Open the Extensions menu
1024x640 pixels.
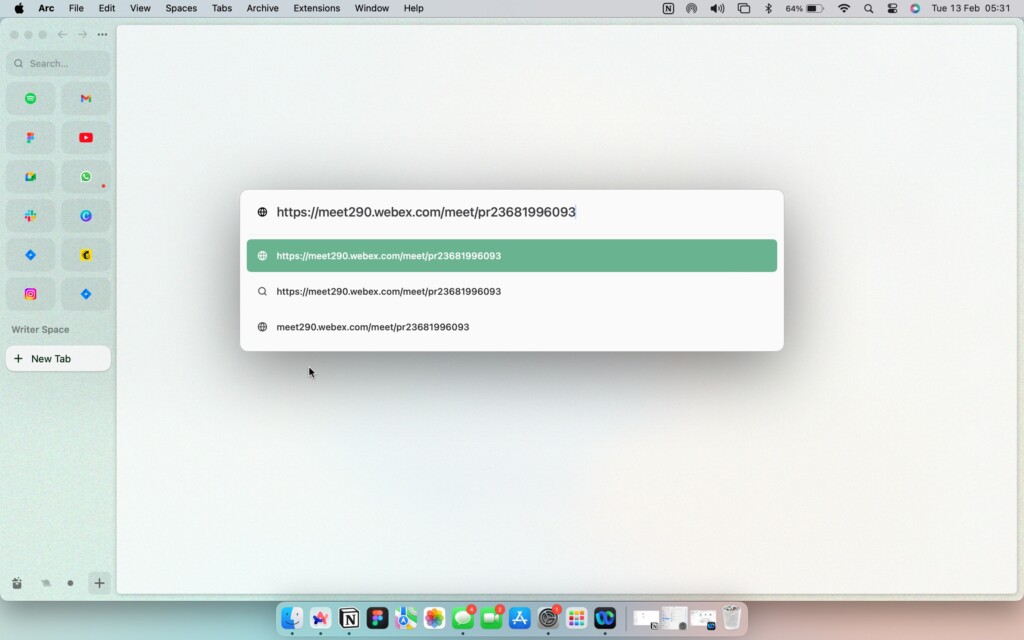tap(316, 8)
